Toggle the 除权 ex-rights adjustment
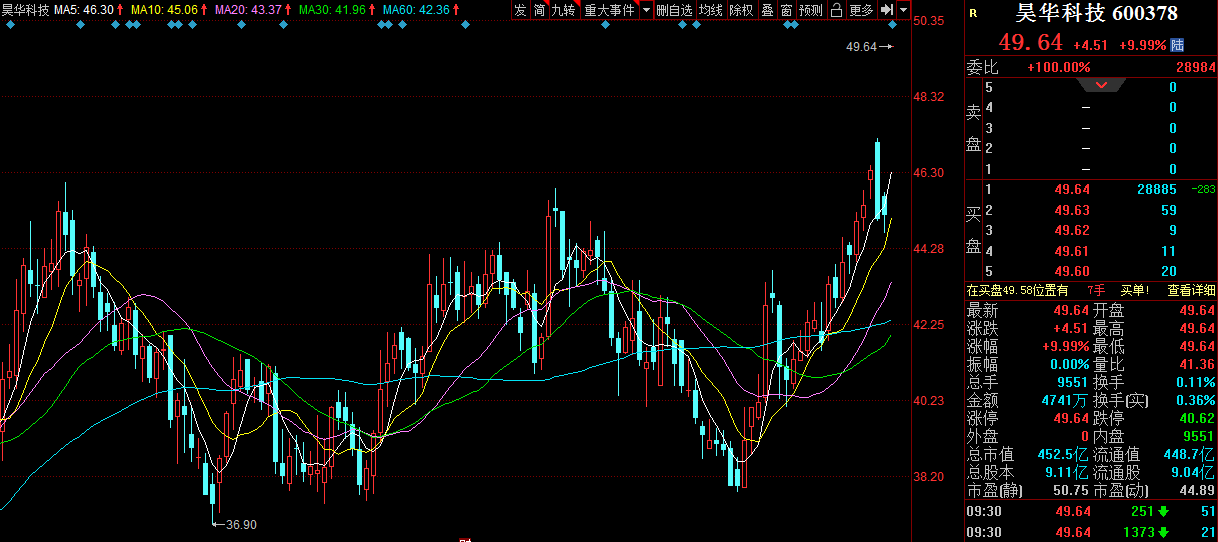Screen dimensions: 1218x542 741,10
